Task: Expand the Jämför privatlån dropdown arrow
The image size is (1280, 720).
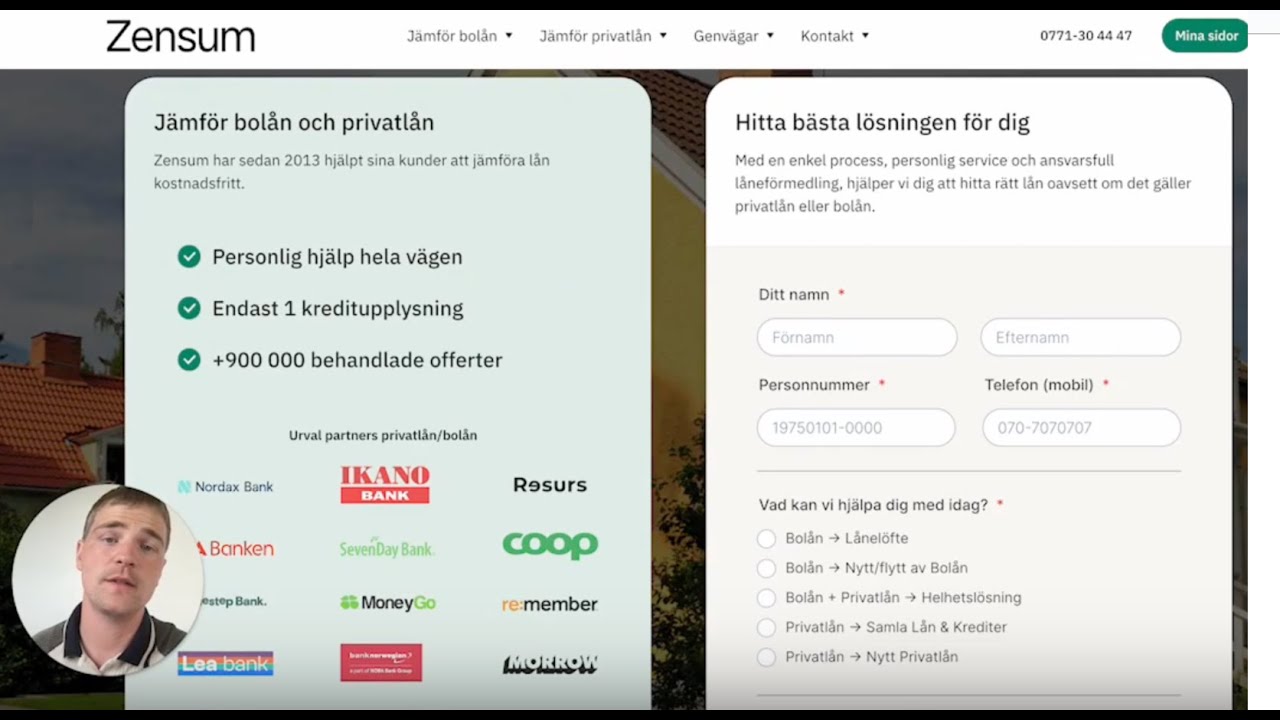Action: (663, 36)
